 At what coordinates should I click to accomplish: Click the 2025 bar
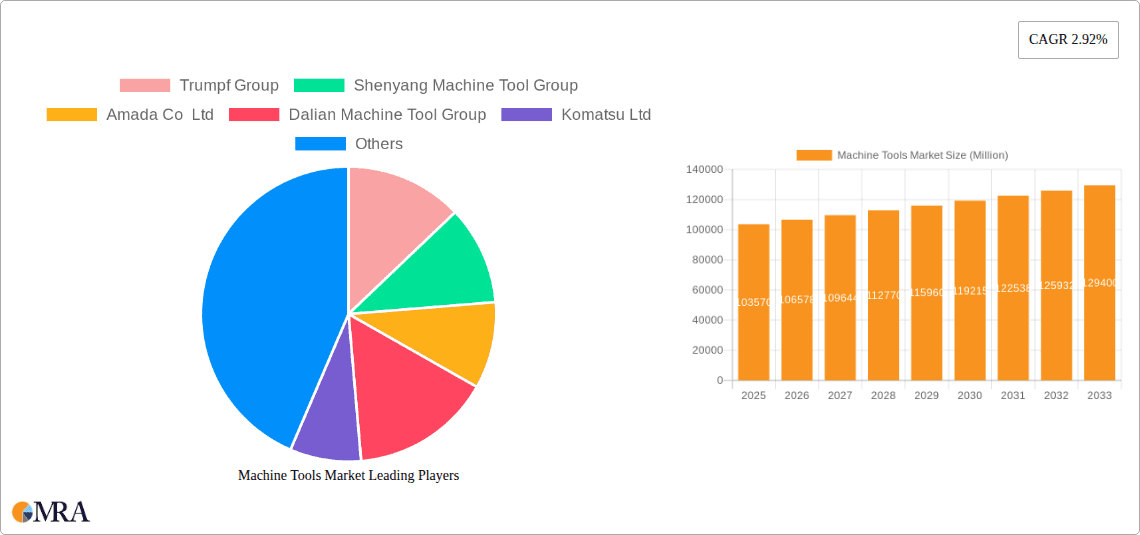(753, 302)
